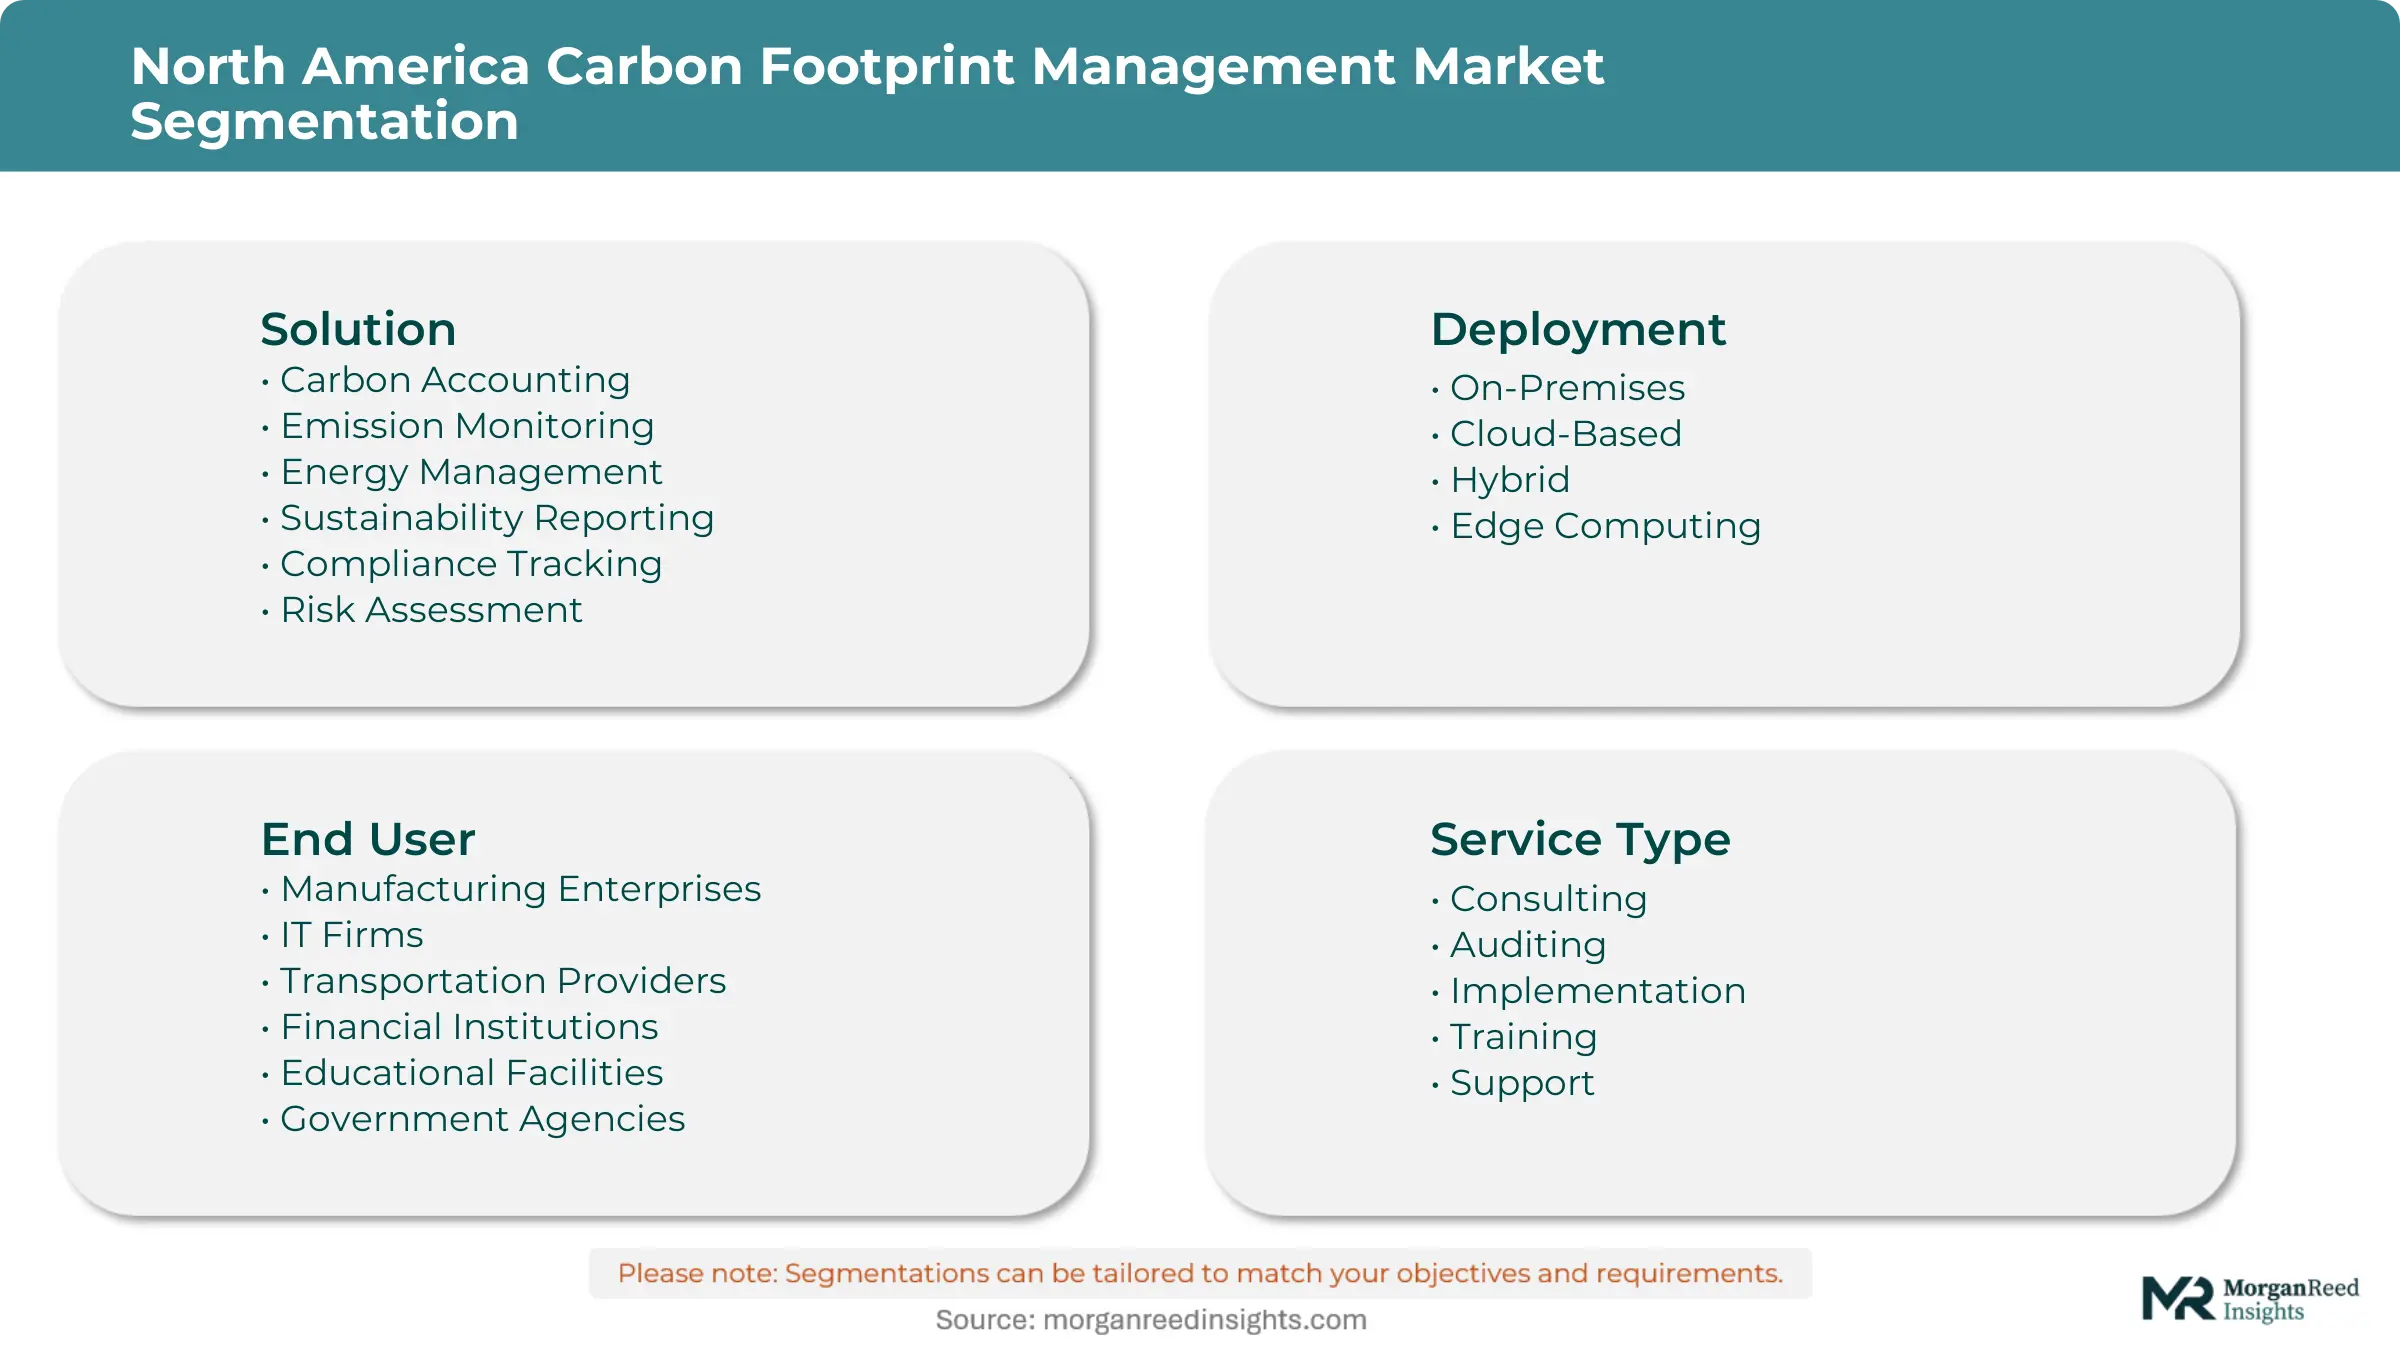The height and width of the screenshot is (1350, 2400).
Task: Click the orange tailored segmentation note
Action: coord(1200,1273)
